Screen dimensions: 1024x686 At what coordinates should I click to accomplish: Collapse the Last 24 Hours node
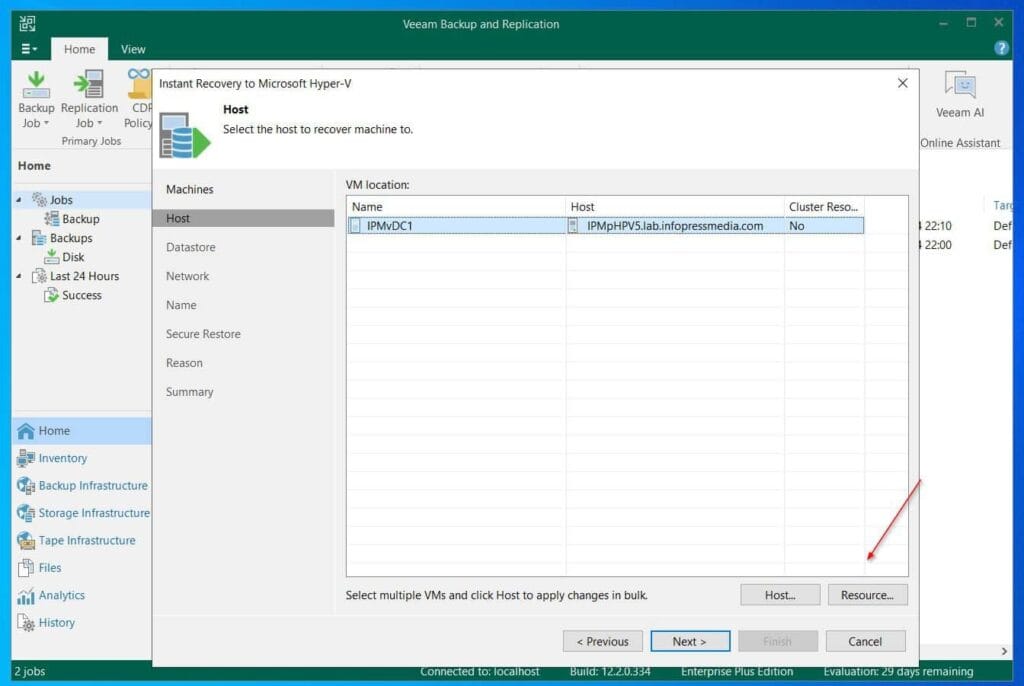pyautogui.click(x=19, y=276)
